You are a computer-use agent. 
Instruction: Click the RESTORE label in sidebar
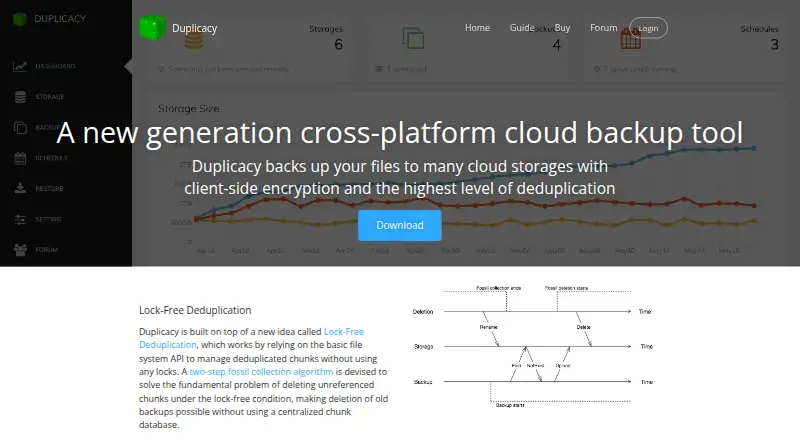click(49, 189)
